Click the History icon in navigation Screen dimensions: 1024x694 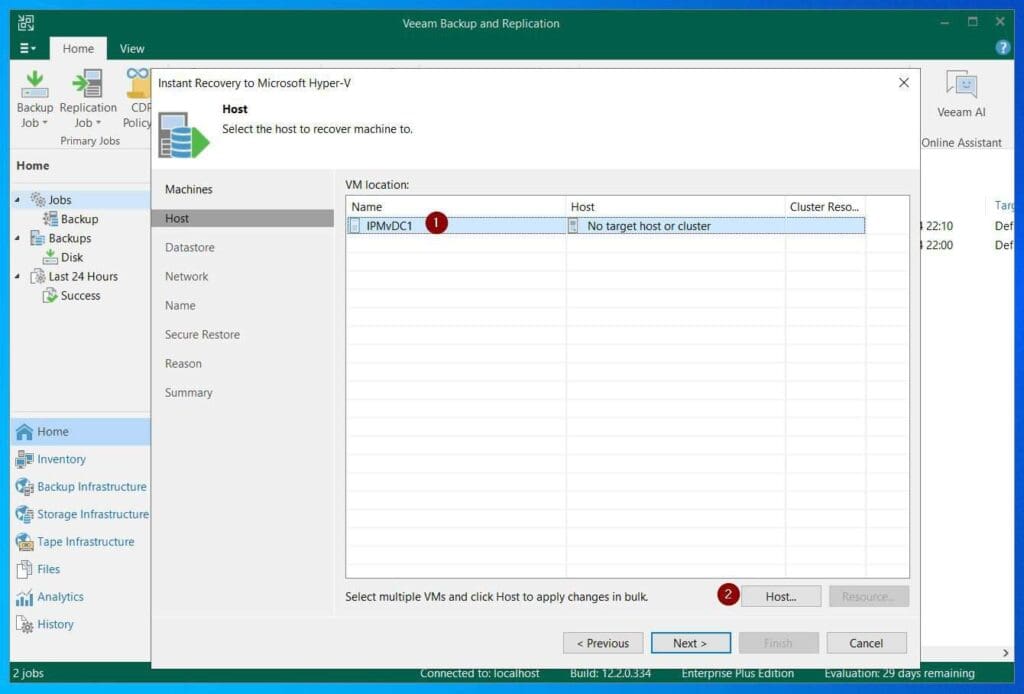(x=24, y=625)
